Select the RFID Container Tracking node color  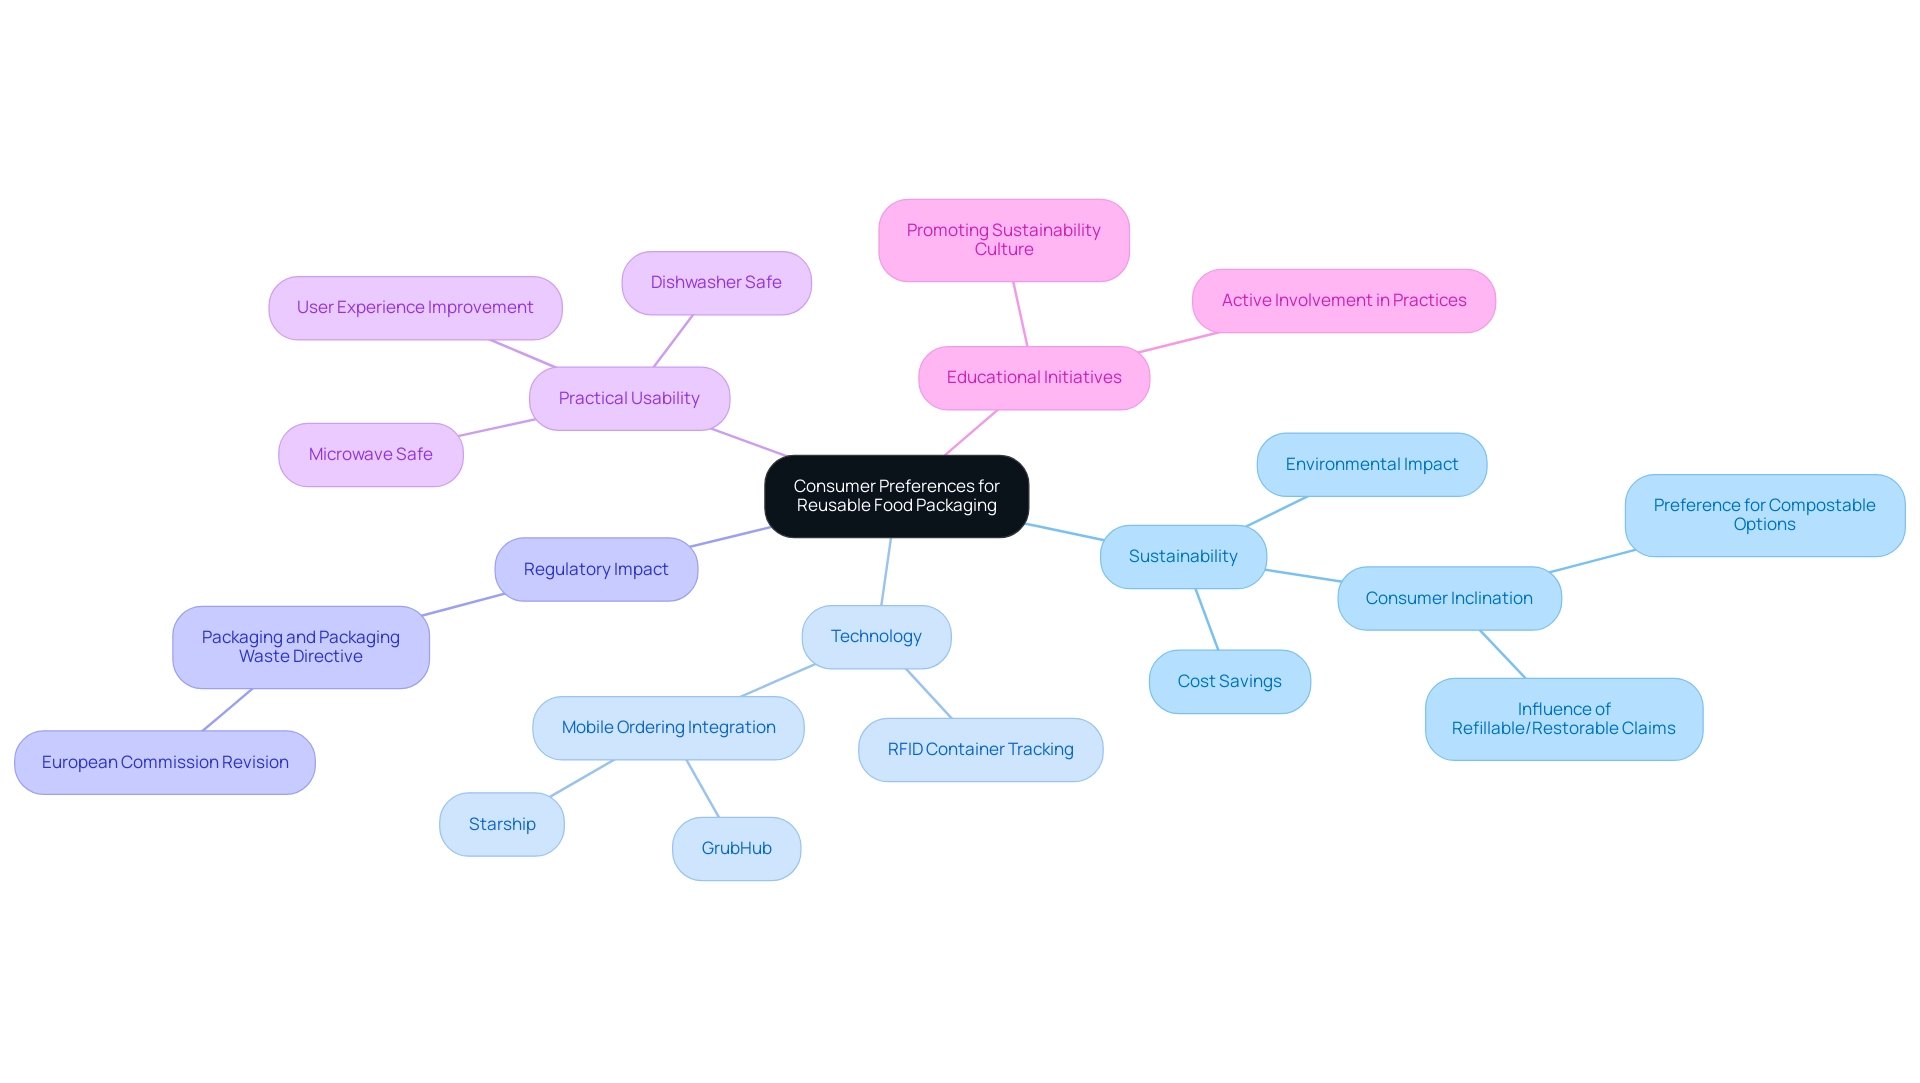[x=981, y=748]
